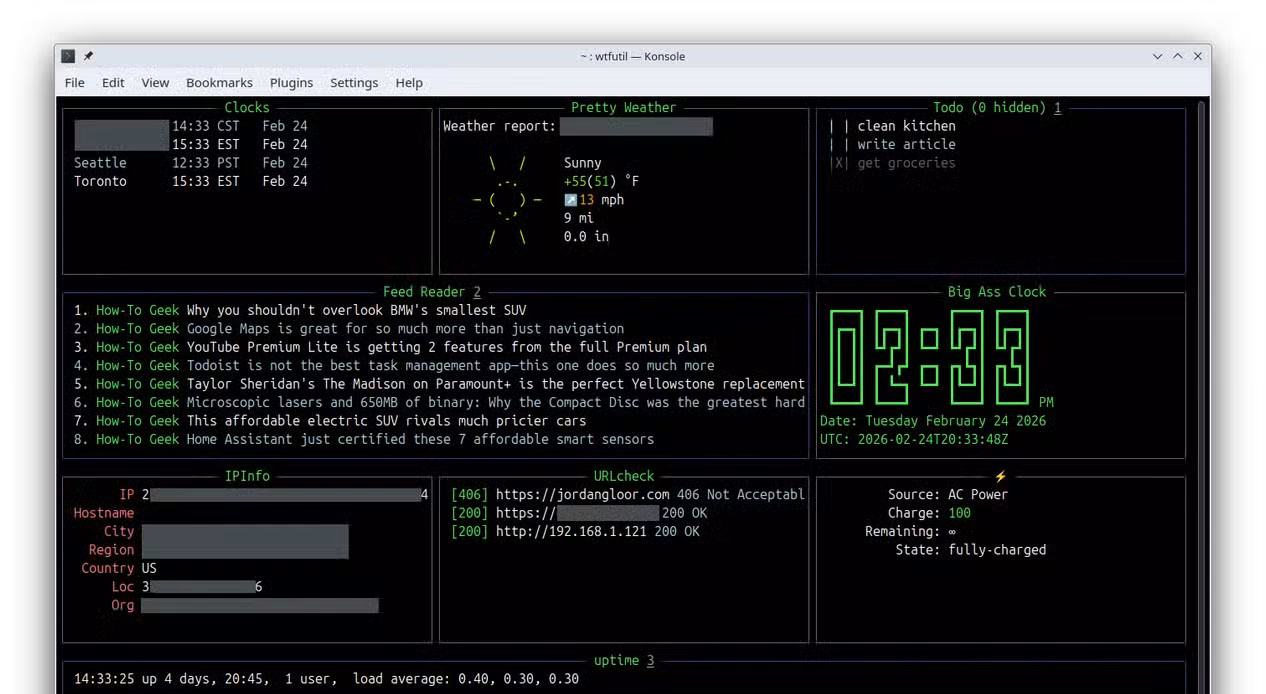Open the Plugins menu
The height and width of the screenshot is (694, 1266).
291,83
